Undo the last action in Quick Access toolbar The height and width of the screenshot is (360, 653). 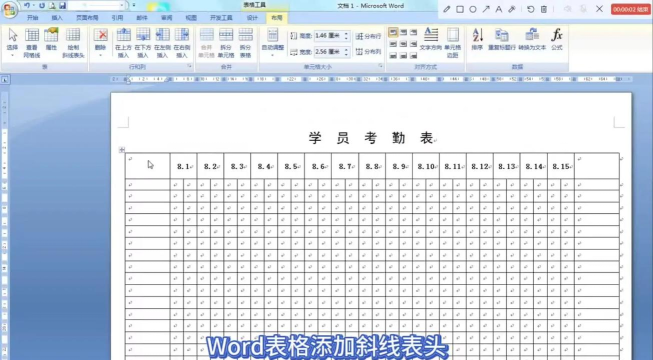click(x=27, y=5)
